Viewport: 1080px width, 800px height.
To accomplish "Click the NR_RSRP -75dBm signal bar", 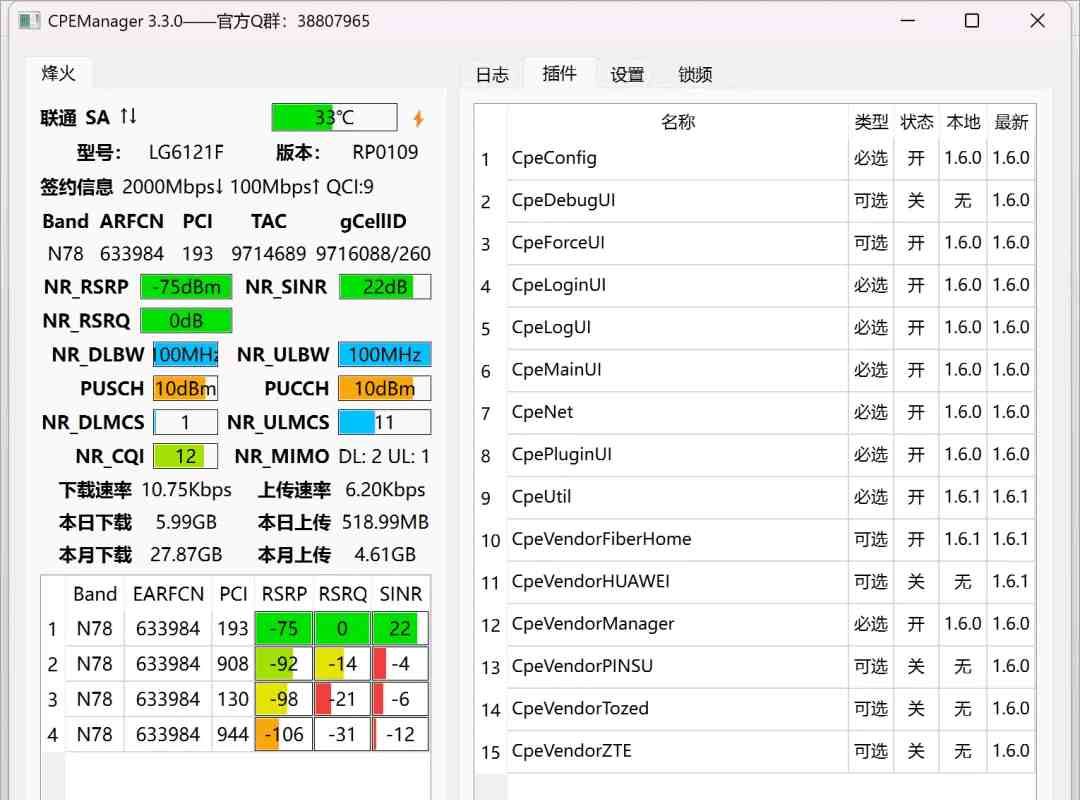I will pyautogui.click(x=186, y=287).
